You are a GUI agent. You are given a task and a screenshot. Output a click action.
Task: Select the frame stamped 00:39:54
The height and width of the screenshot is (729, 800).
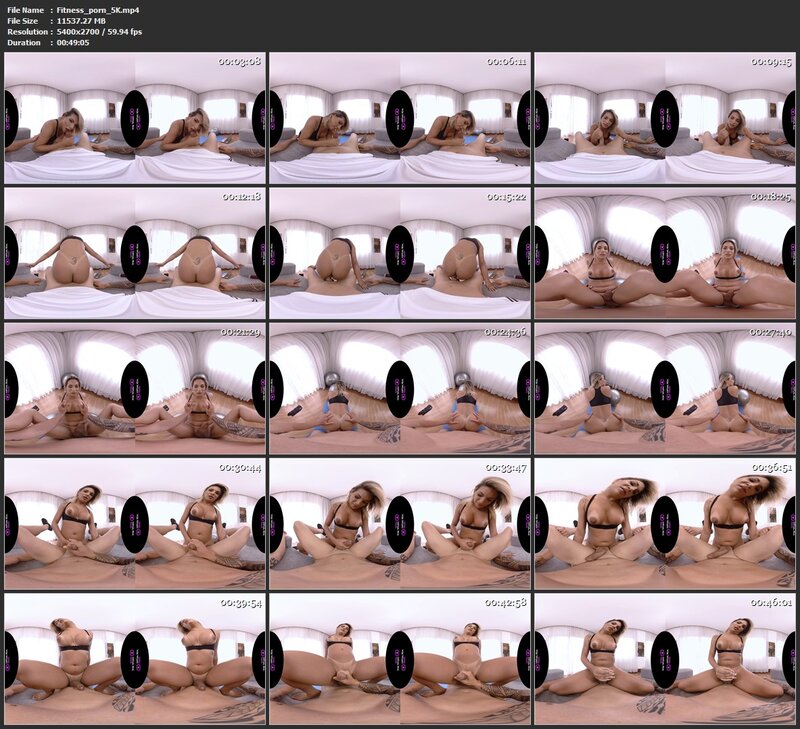tap(135, 659)
